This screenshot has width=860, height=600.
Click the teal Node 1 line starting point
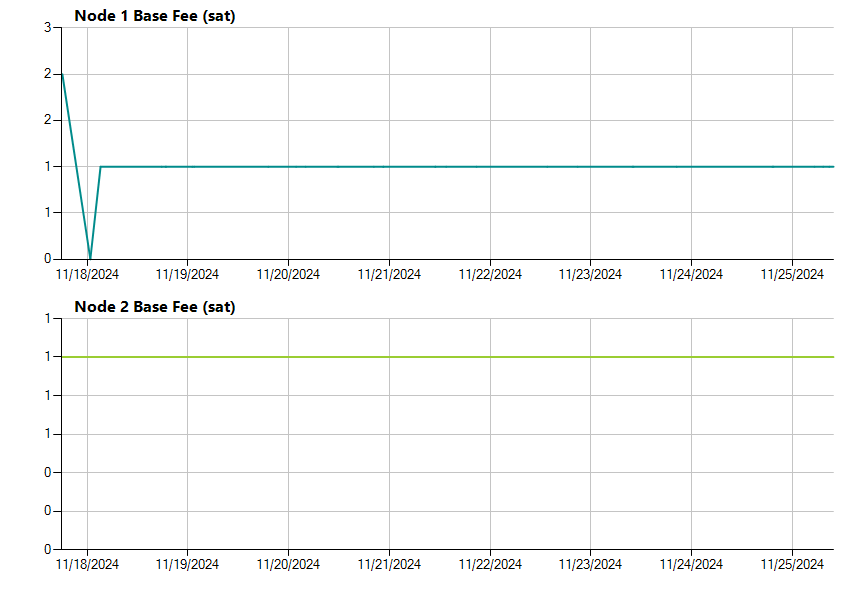(62, 74)
